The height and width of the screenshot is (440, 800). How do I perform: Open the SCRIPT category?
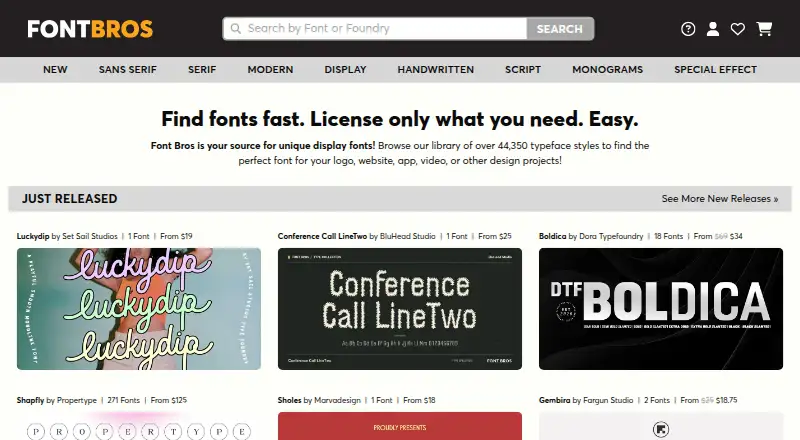(x=523, y=69)
